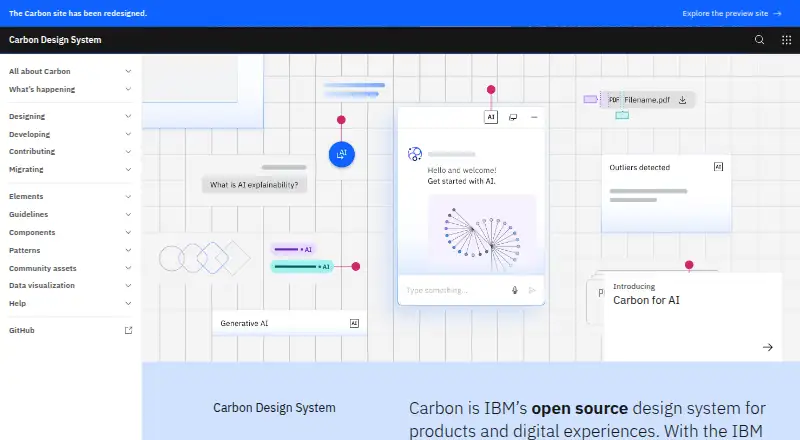Click Carbon Design System header title
This screenshot has width=800, height=440.
pos(55,40)
